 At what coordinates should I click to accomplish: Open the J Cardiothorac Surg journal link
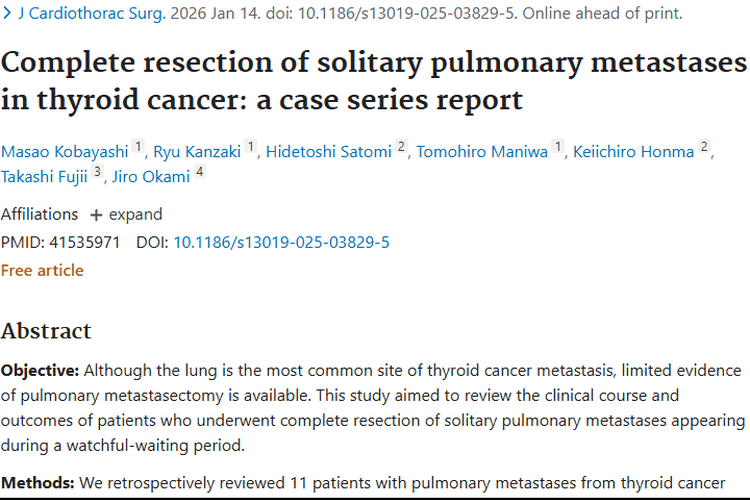[92, 13]
